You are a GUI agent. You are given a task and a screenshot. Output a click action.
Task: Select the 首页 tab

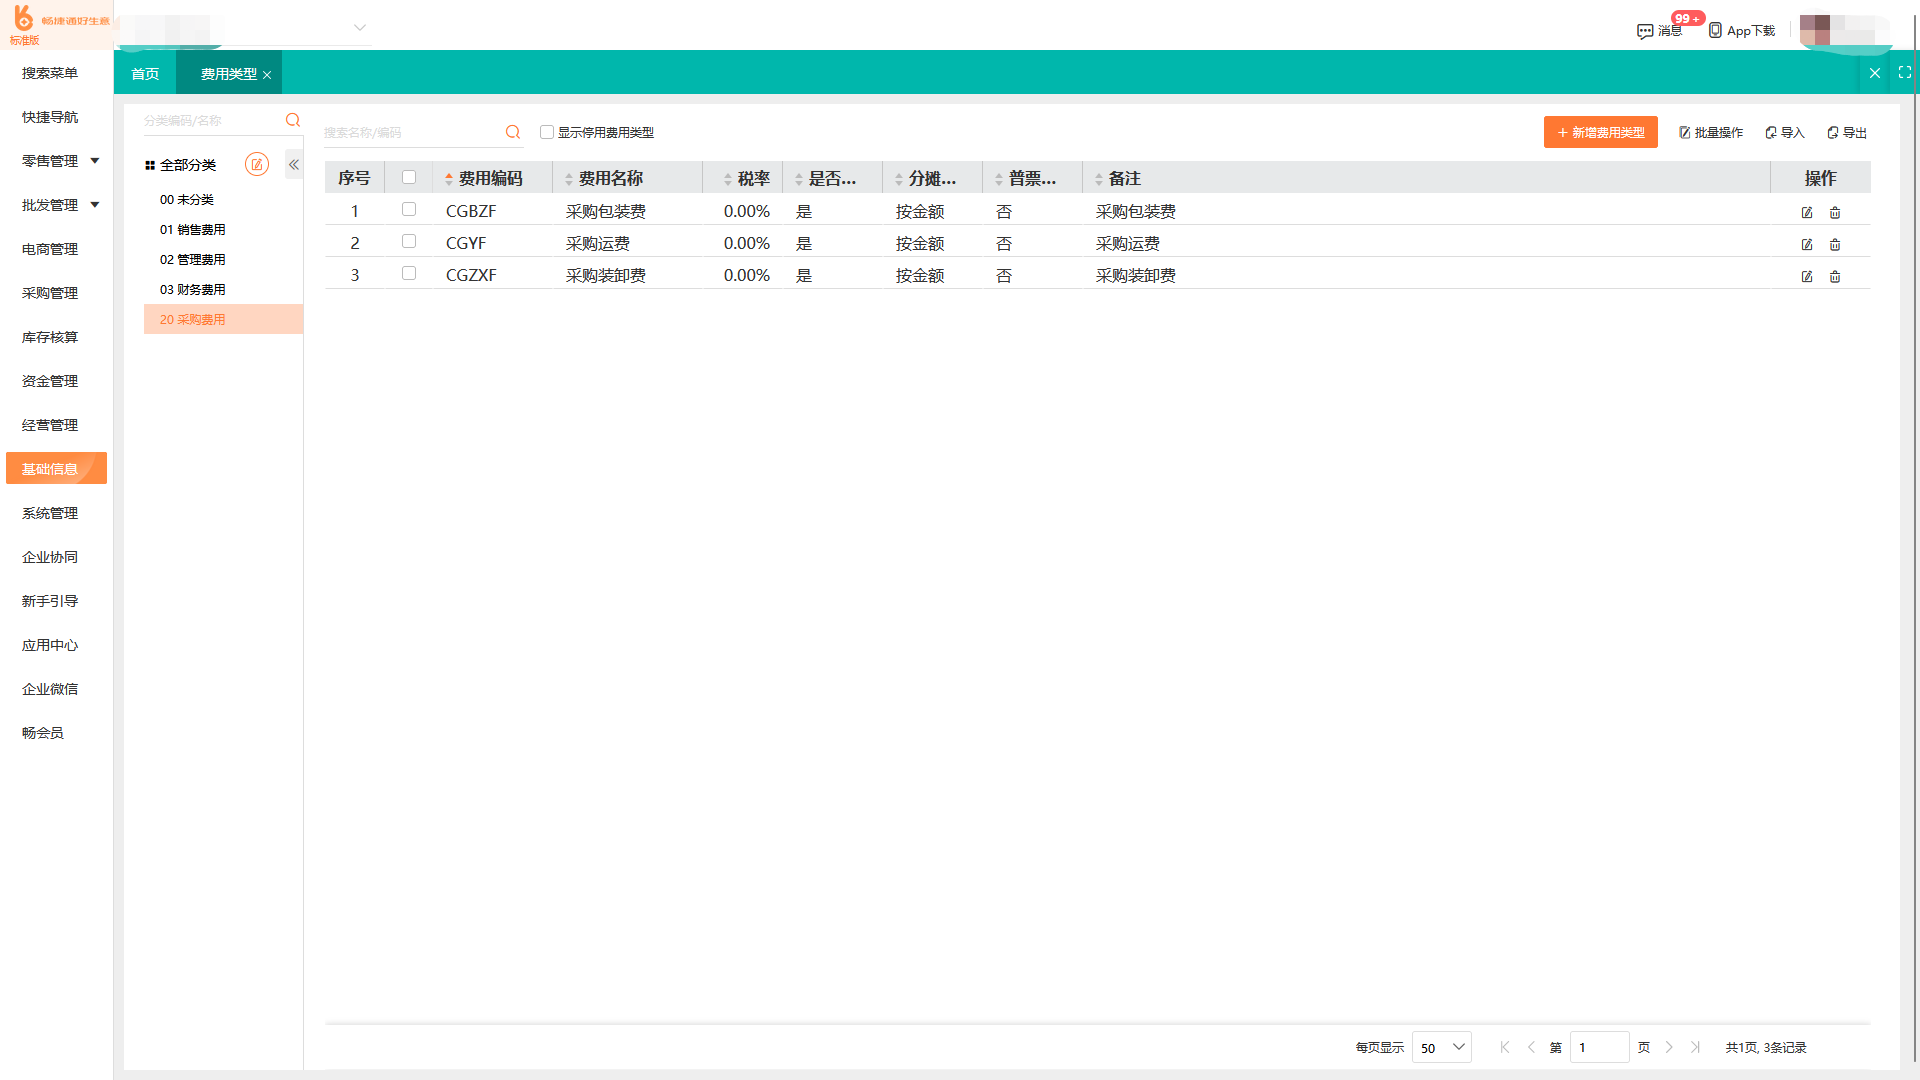(145, 74)
